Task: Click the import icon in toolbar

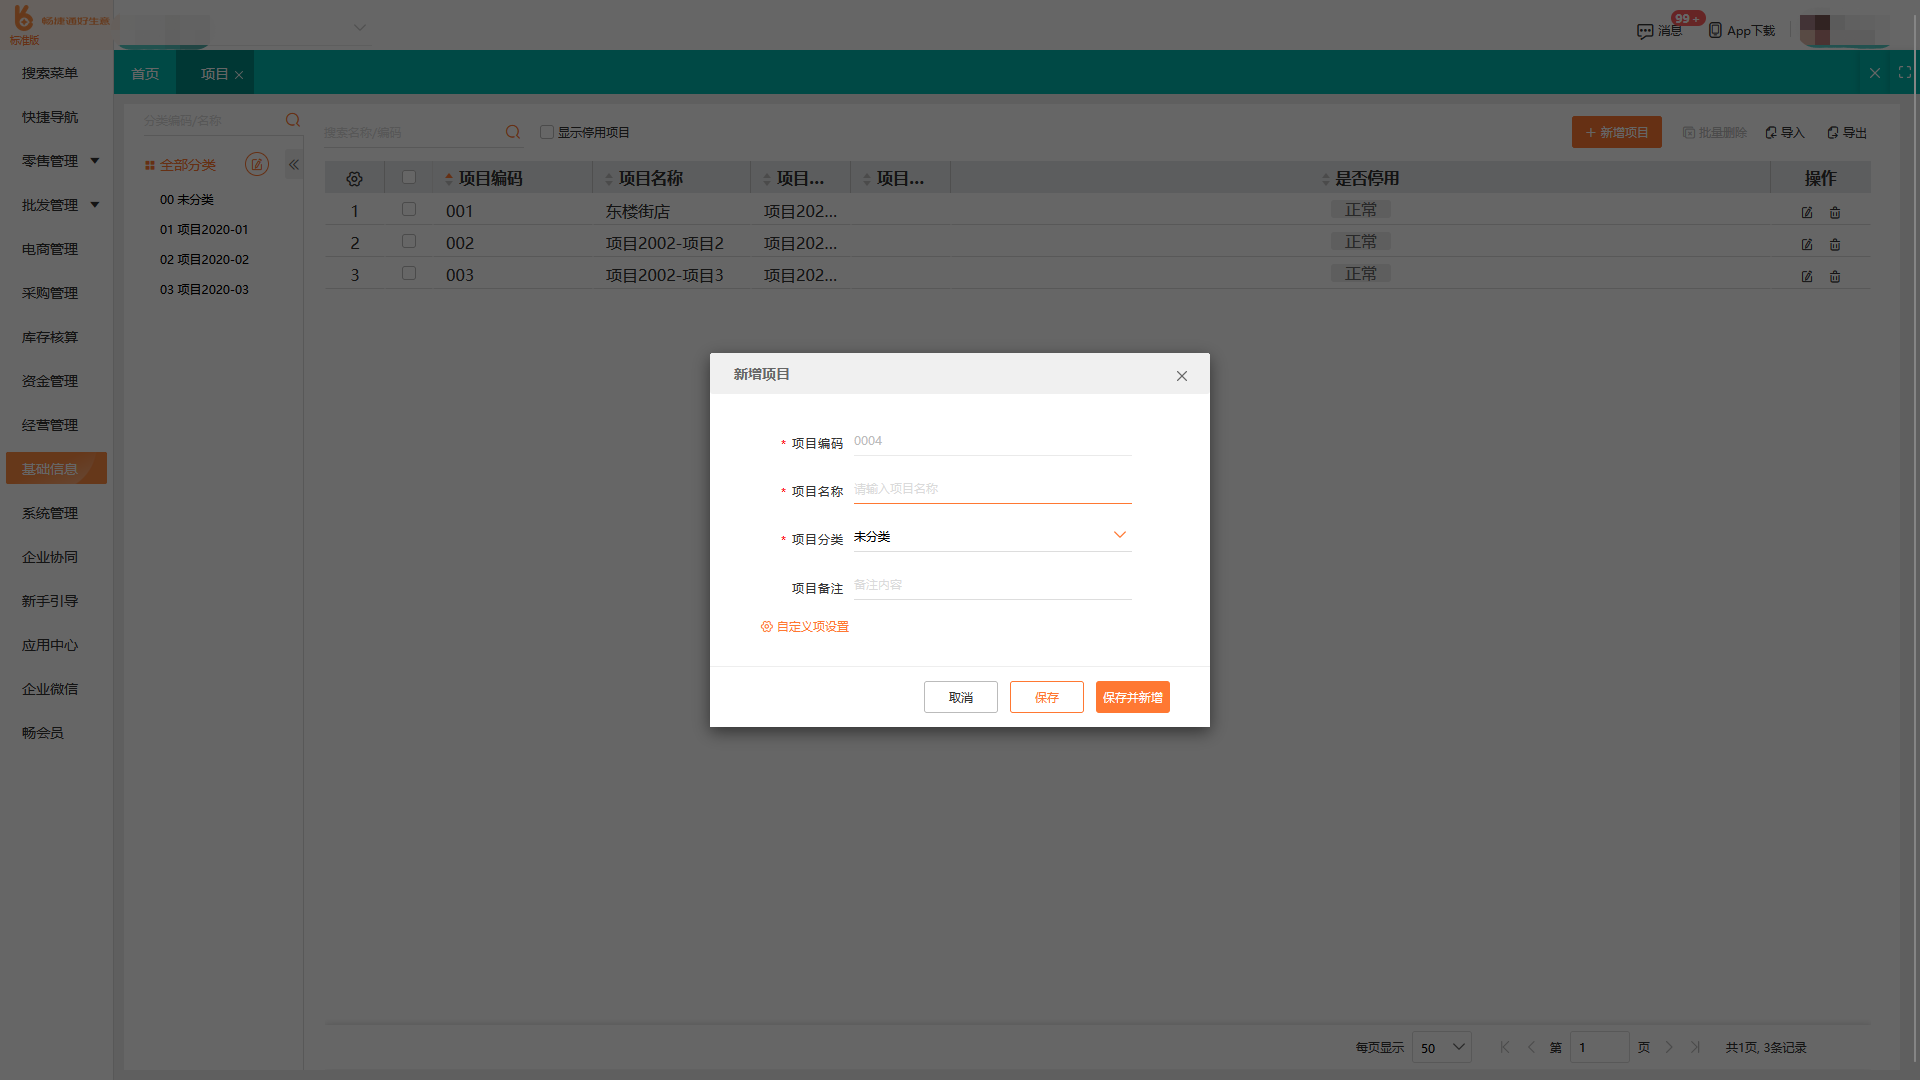Action: pyautogui.click(x=1787, y=132)
